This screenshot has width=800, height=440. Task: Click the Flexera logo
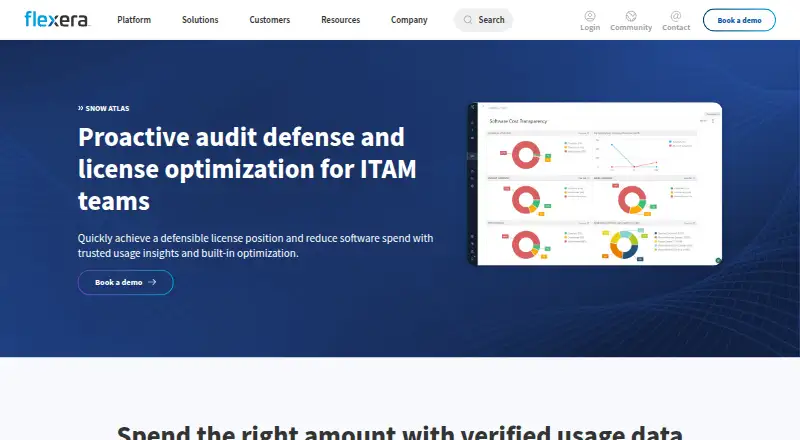pos(57,19)
